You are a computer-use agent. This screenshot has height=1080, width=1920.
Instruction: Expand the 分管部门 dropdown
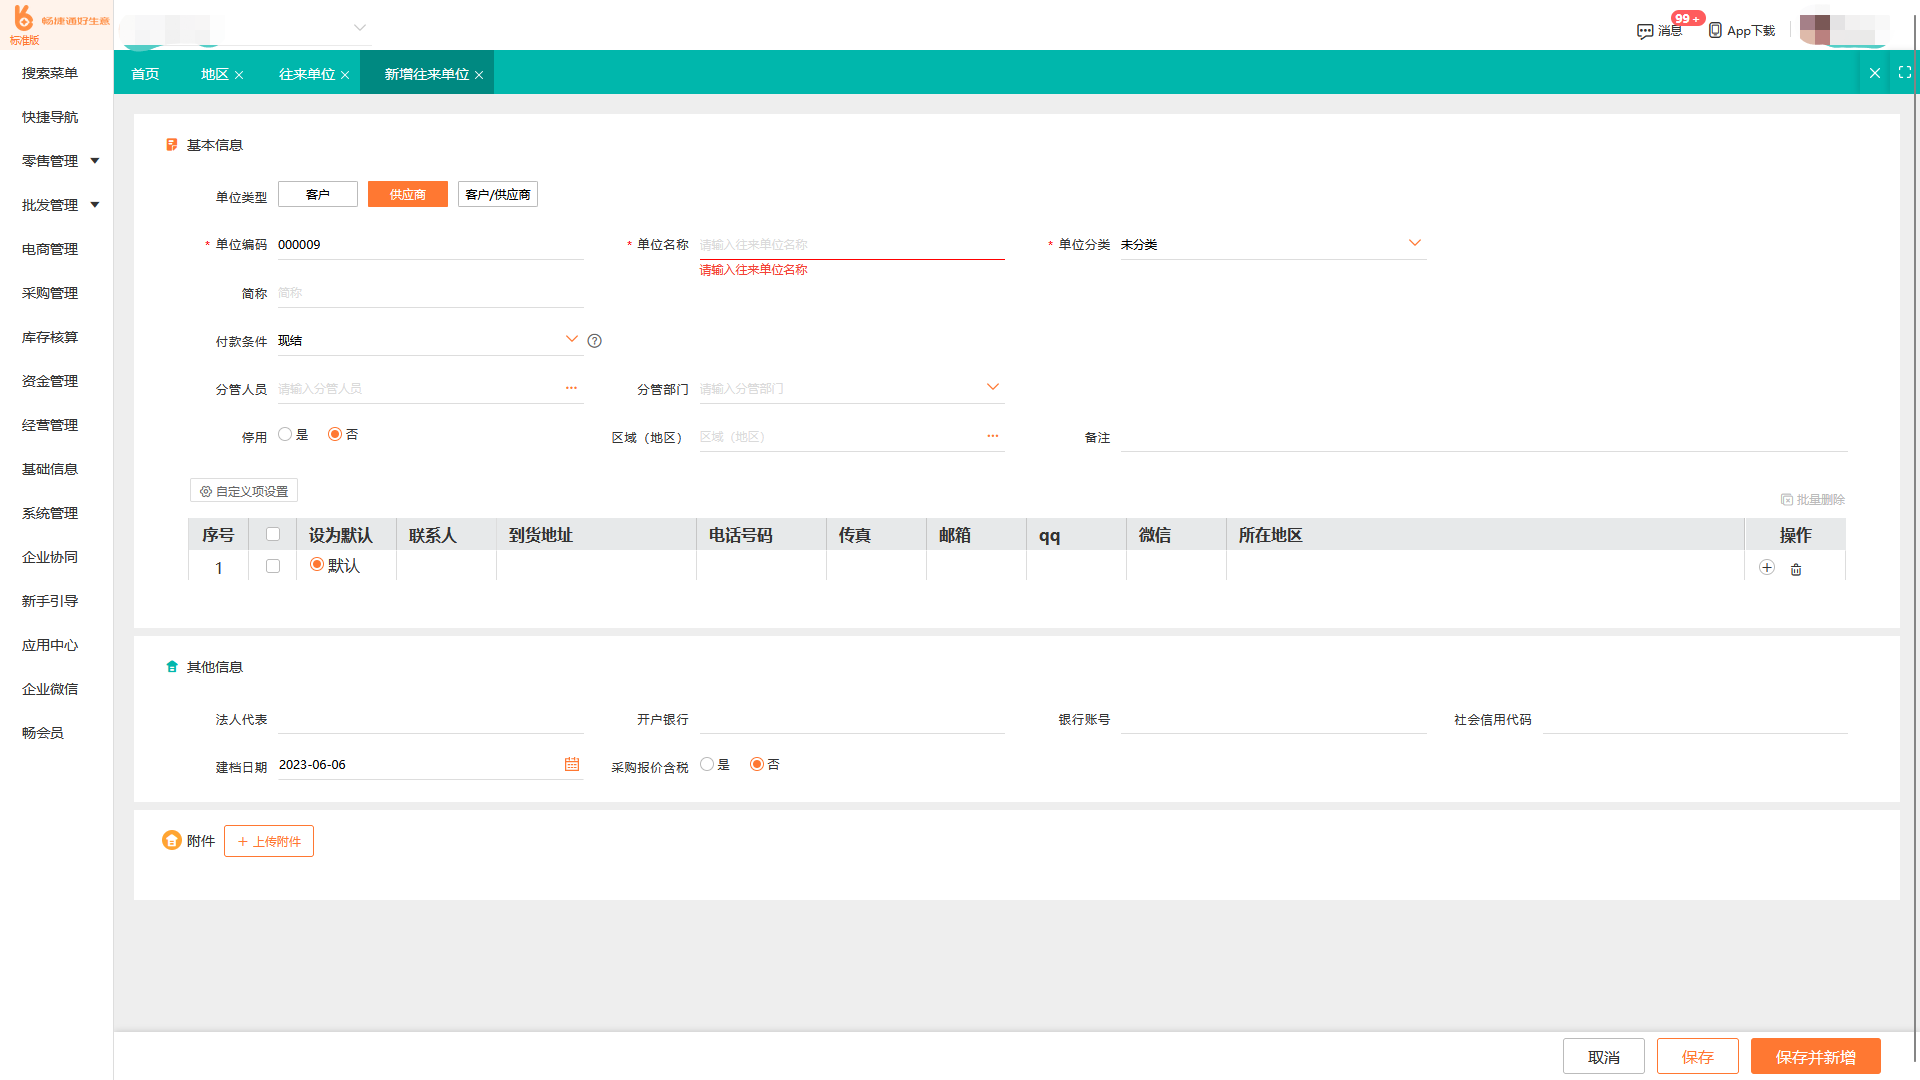pyautogui.click(x=993, y=388)
